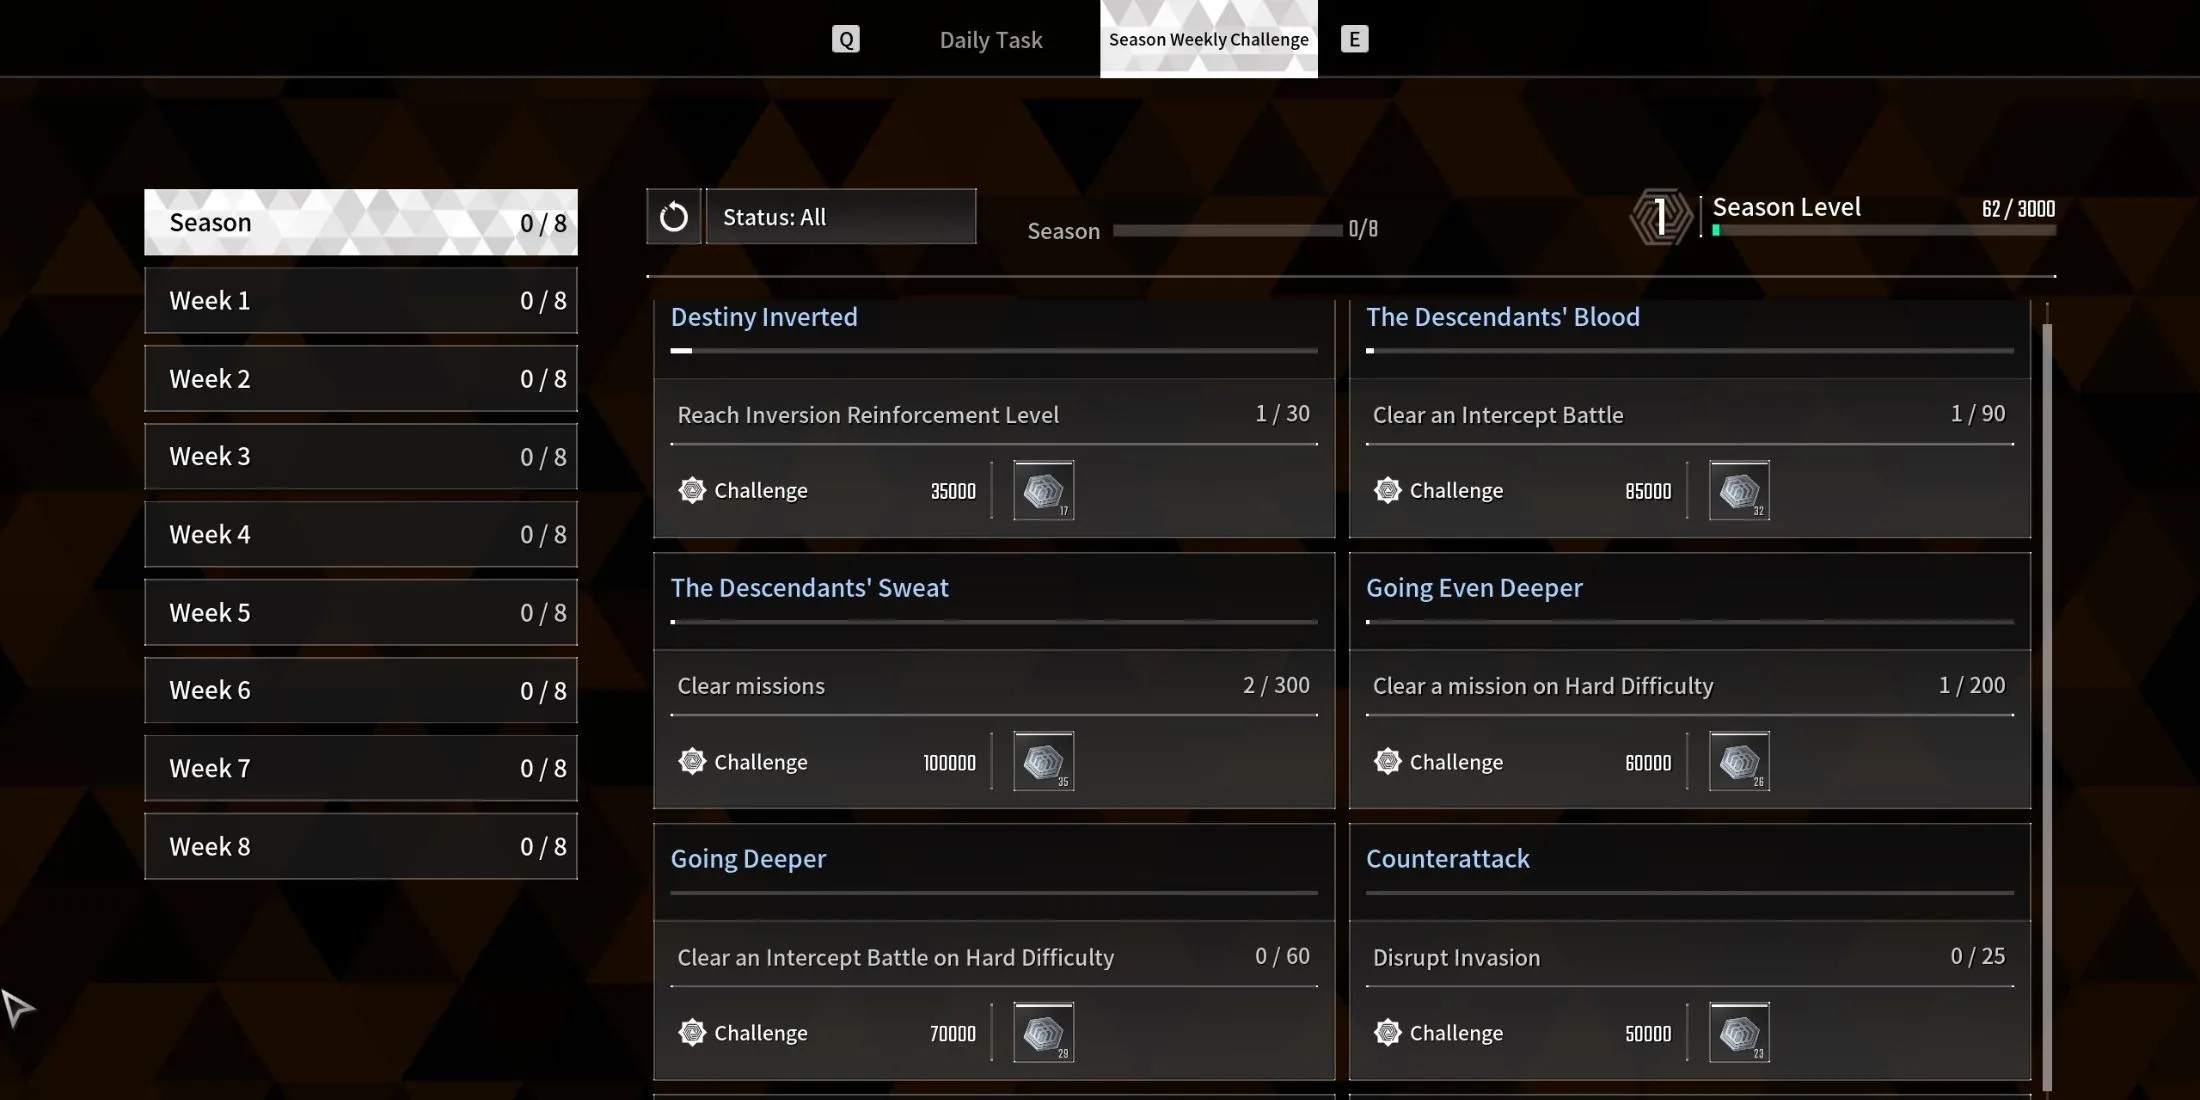
Task: Click the Challenge icon for Going Even Deeper
Action: 1386,760
